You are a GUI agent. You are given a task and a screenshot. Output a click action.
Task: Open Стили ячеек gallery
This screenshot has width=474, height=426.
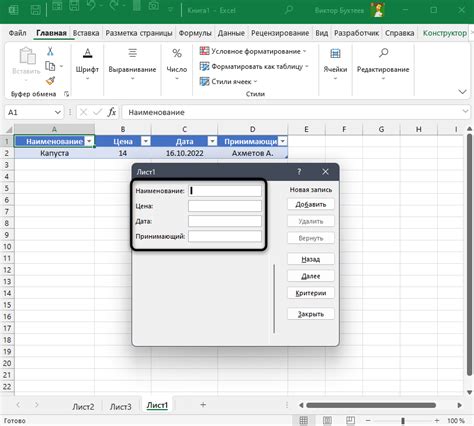tap(228, 81)
